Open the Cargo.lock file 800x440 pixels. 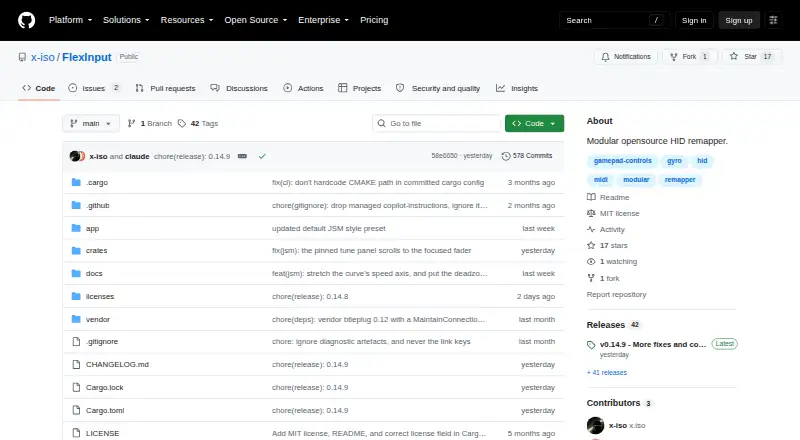pyautogui.click(x=105, y=387)
